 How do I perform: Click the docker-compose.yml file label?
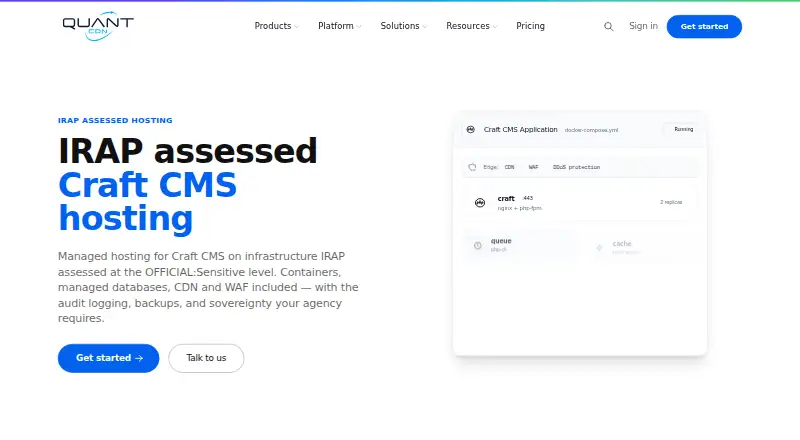coord(591,130)
